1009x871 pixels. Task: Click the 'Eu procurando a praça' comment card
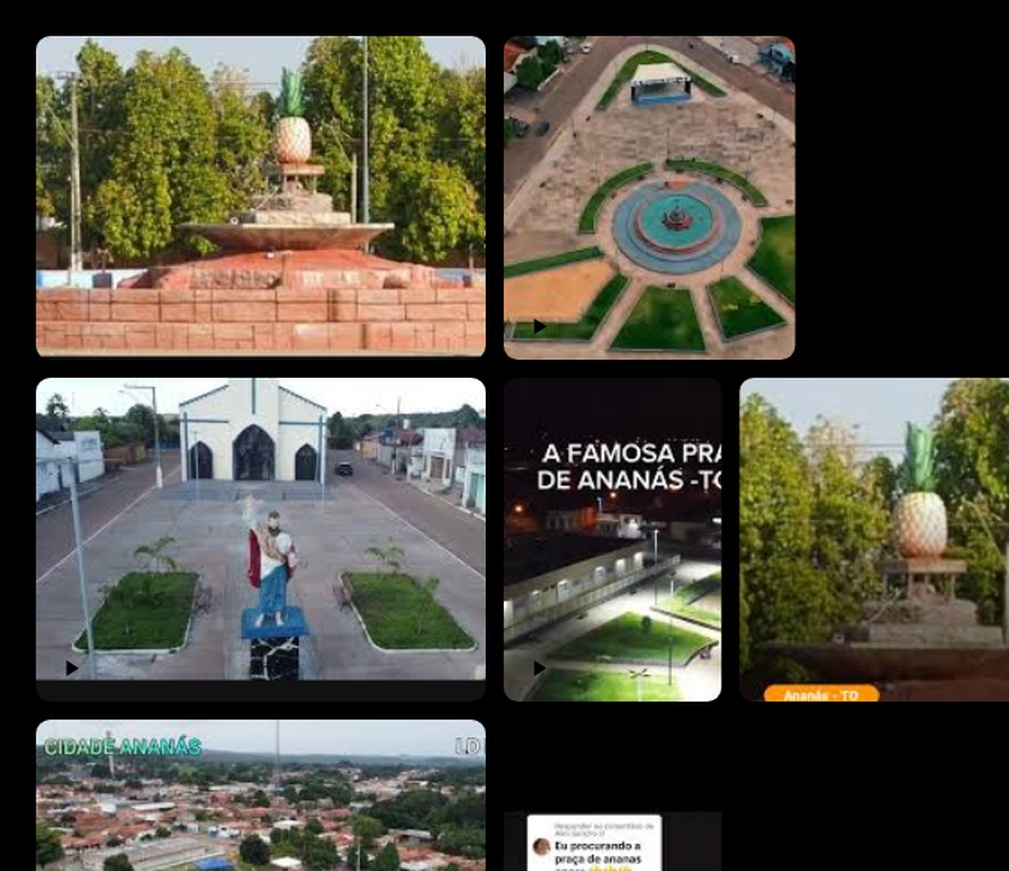click(594, 843)
